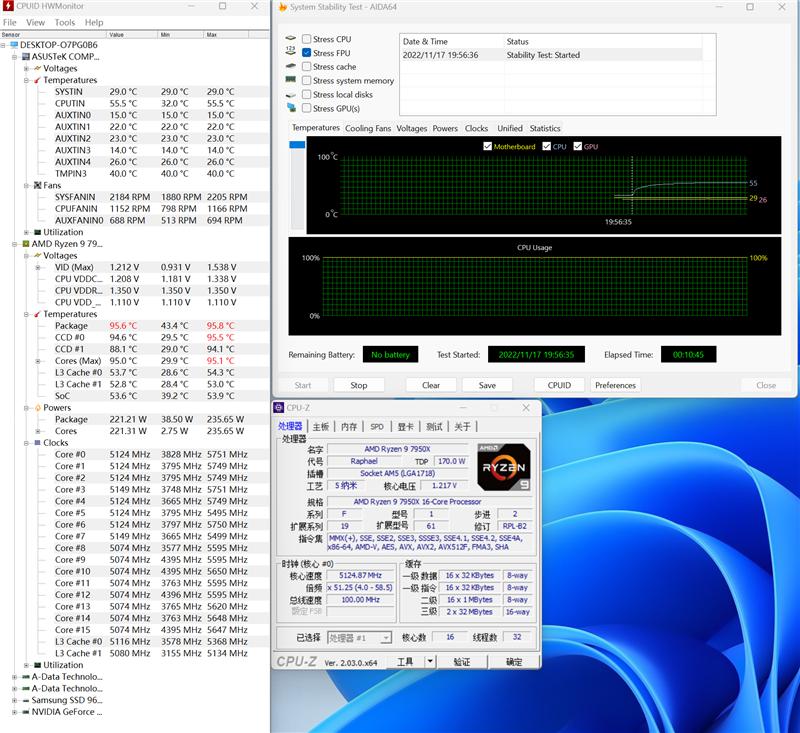
Task: Click the Preferences button
Action: point(615,385)
